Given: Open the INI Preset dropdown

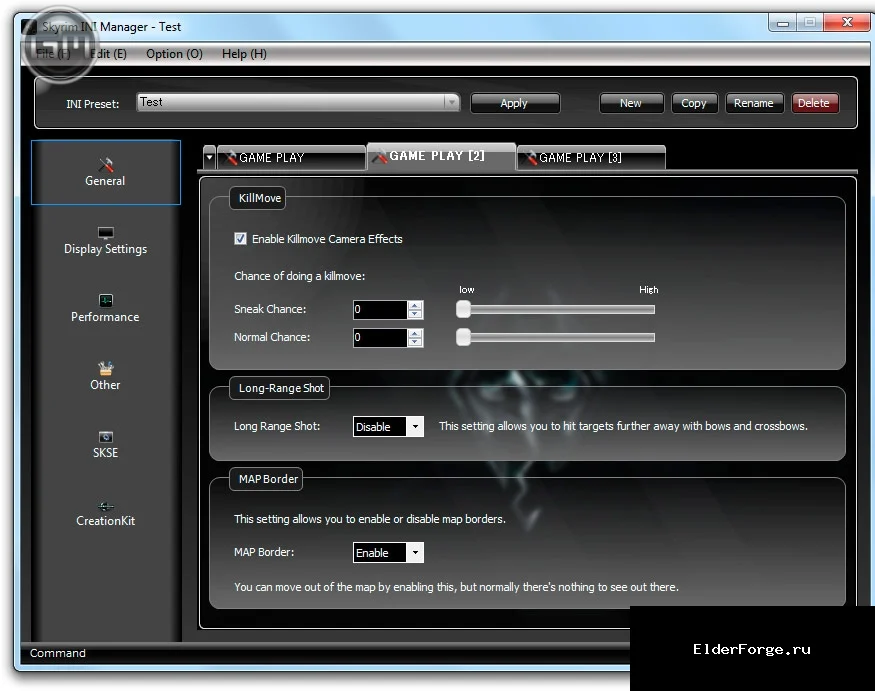Looking at the screenshot, I should coord(451,102).
